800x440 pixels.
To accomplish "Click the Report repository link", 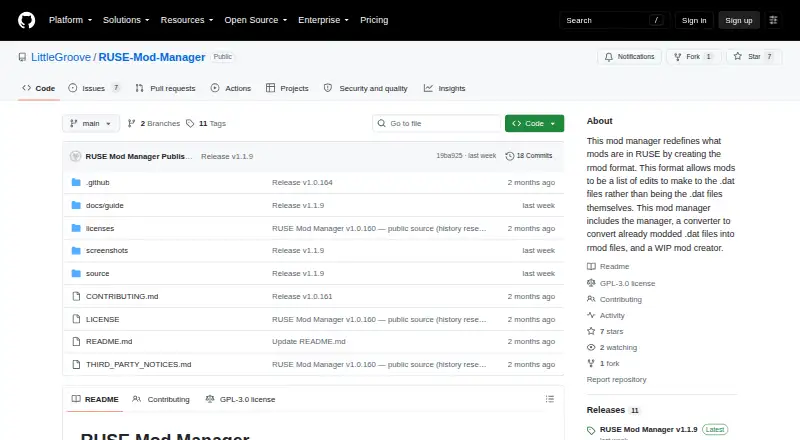I will pyautogui.click(x=616, y=379).
